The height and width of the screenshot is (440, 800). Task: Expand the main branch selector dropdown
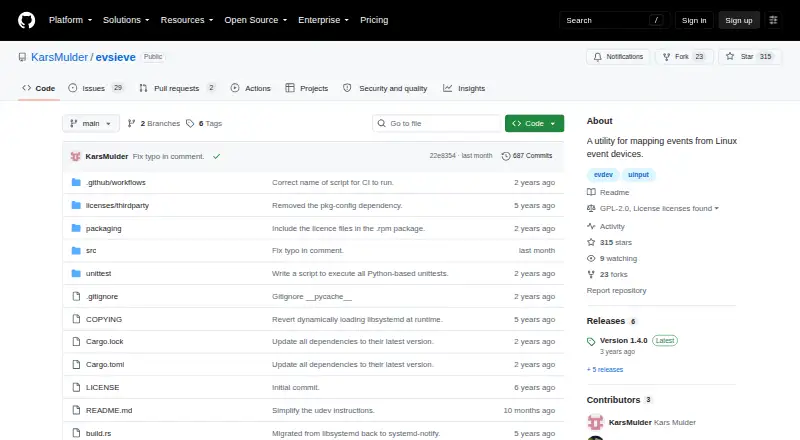[x=91, y=124]
